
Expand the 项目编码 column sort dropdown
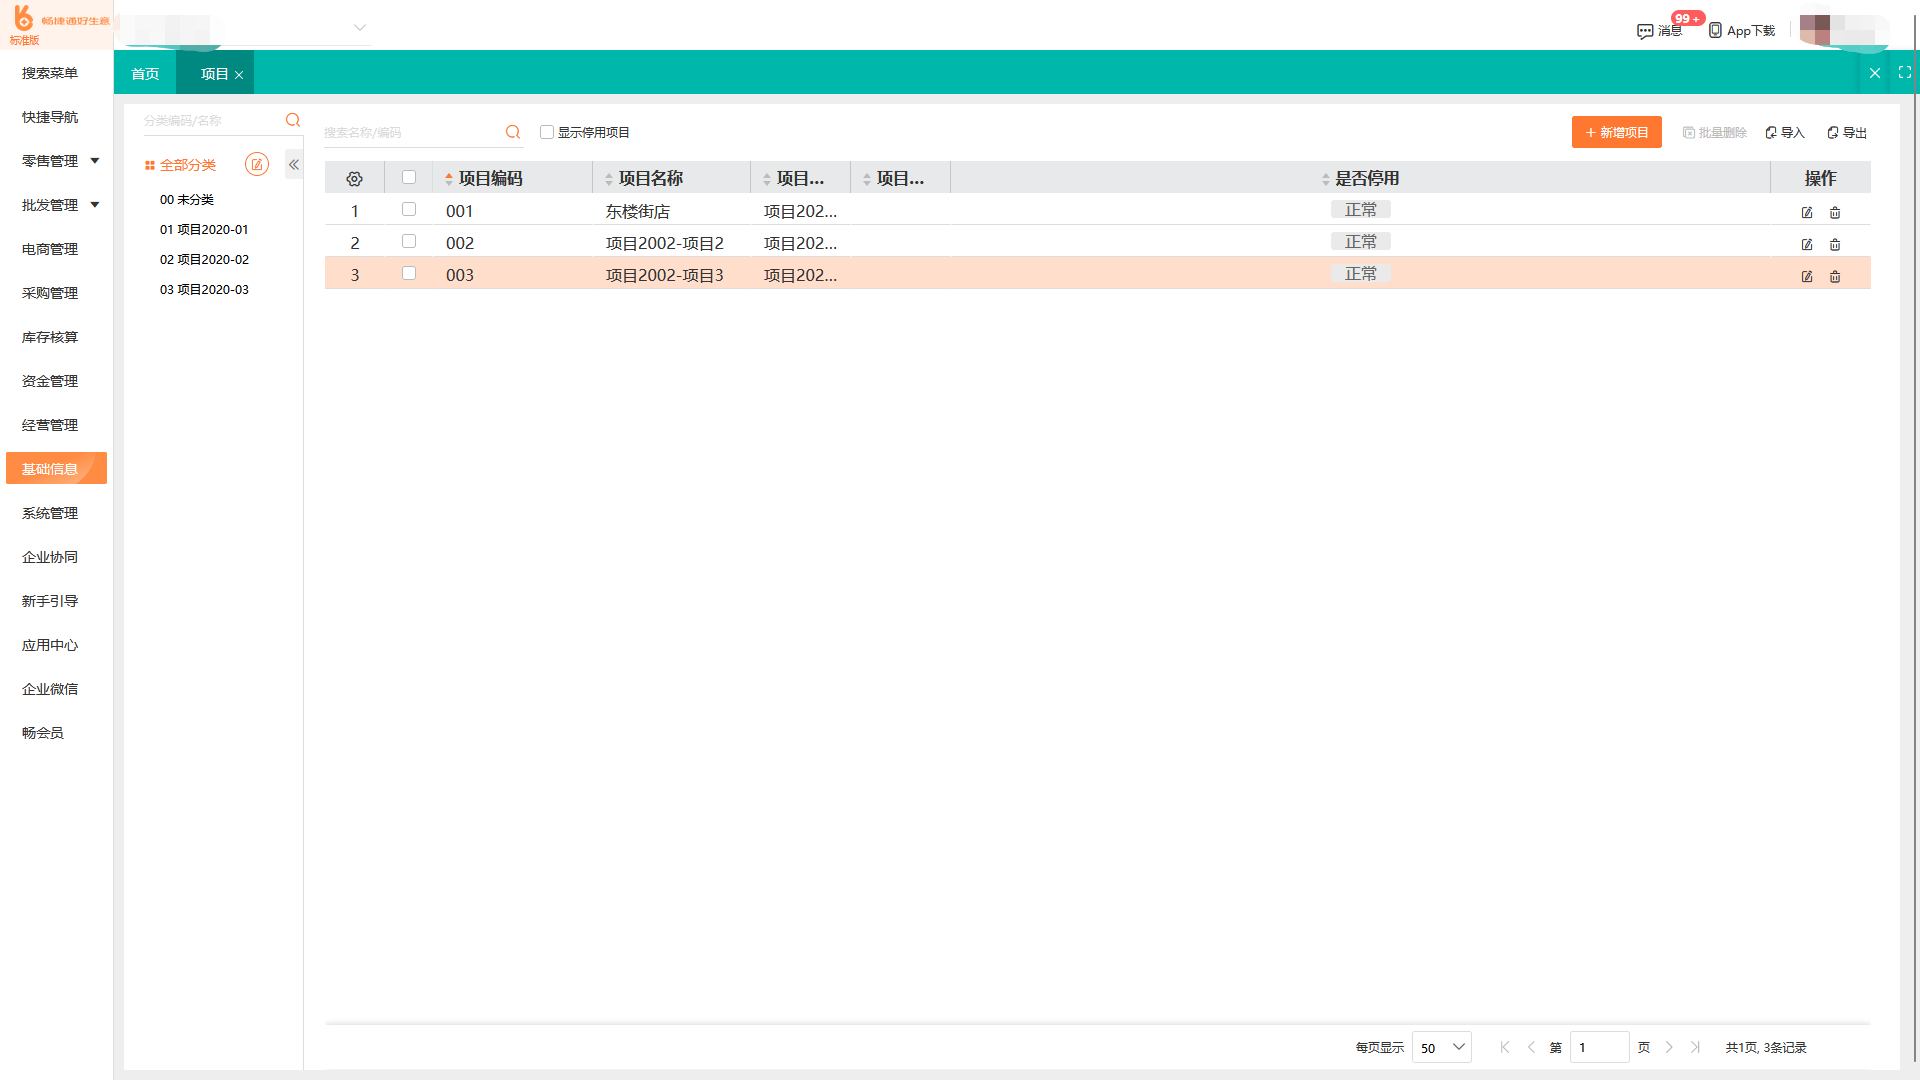pos(448,178)
